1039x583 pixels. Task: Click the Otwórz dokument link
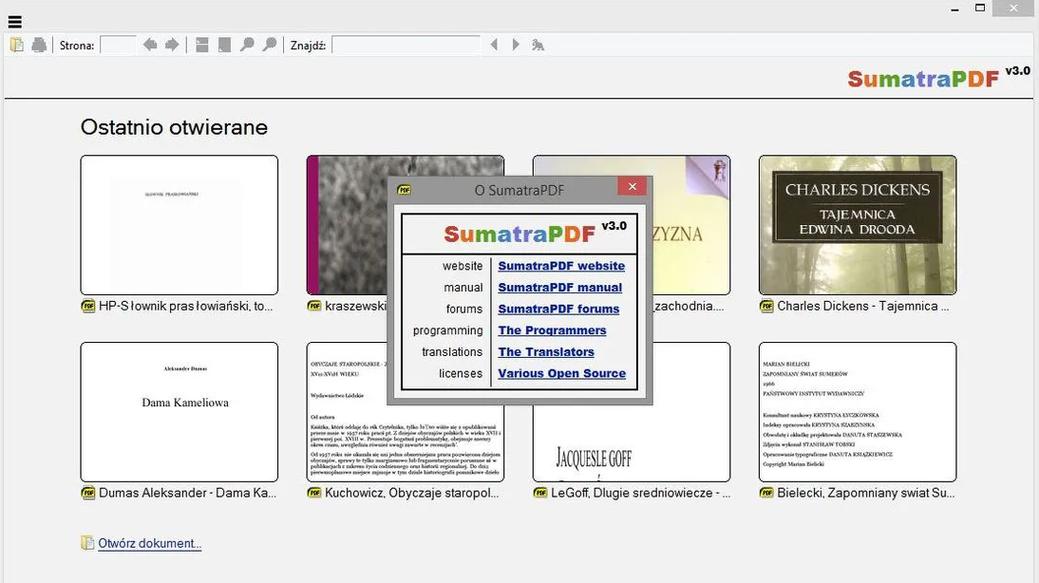[x=149, y=544]
